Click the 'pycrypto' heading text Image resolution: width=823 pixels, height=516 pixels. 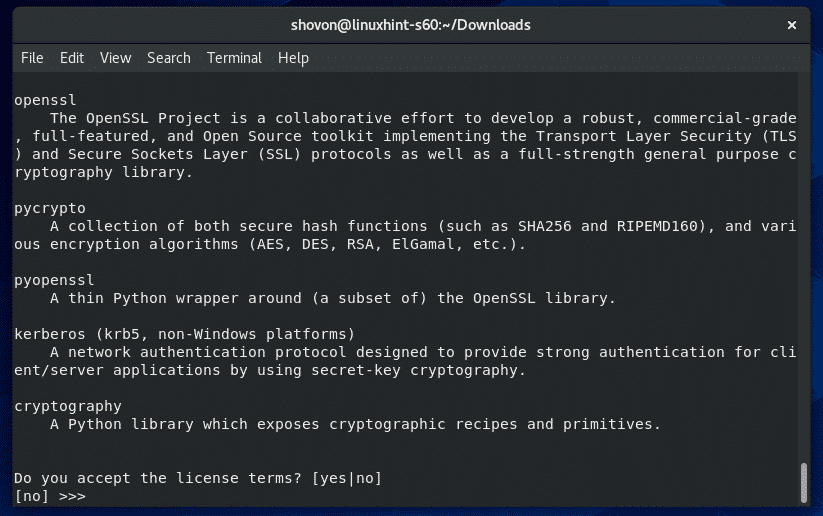[50, 208]
